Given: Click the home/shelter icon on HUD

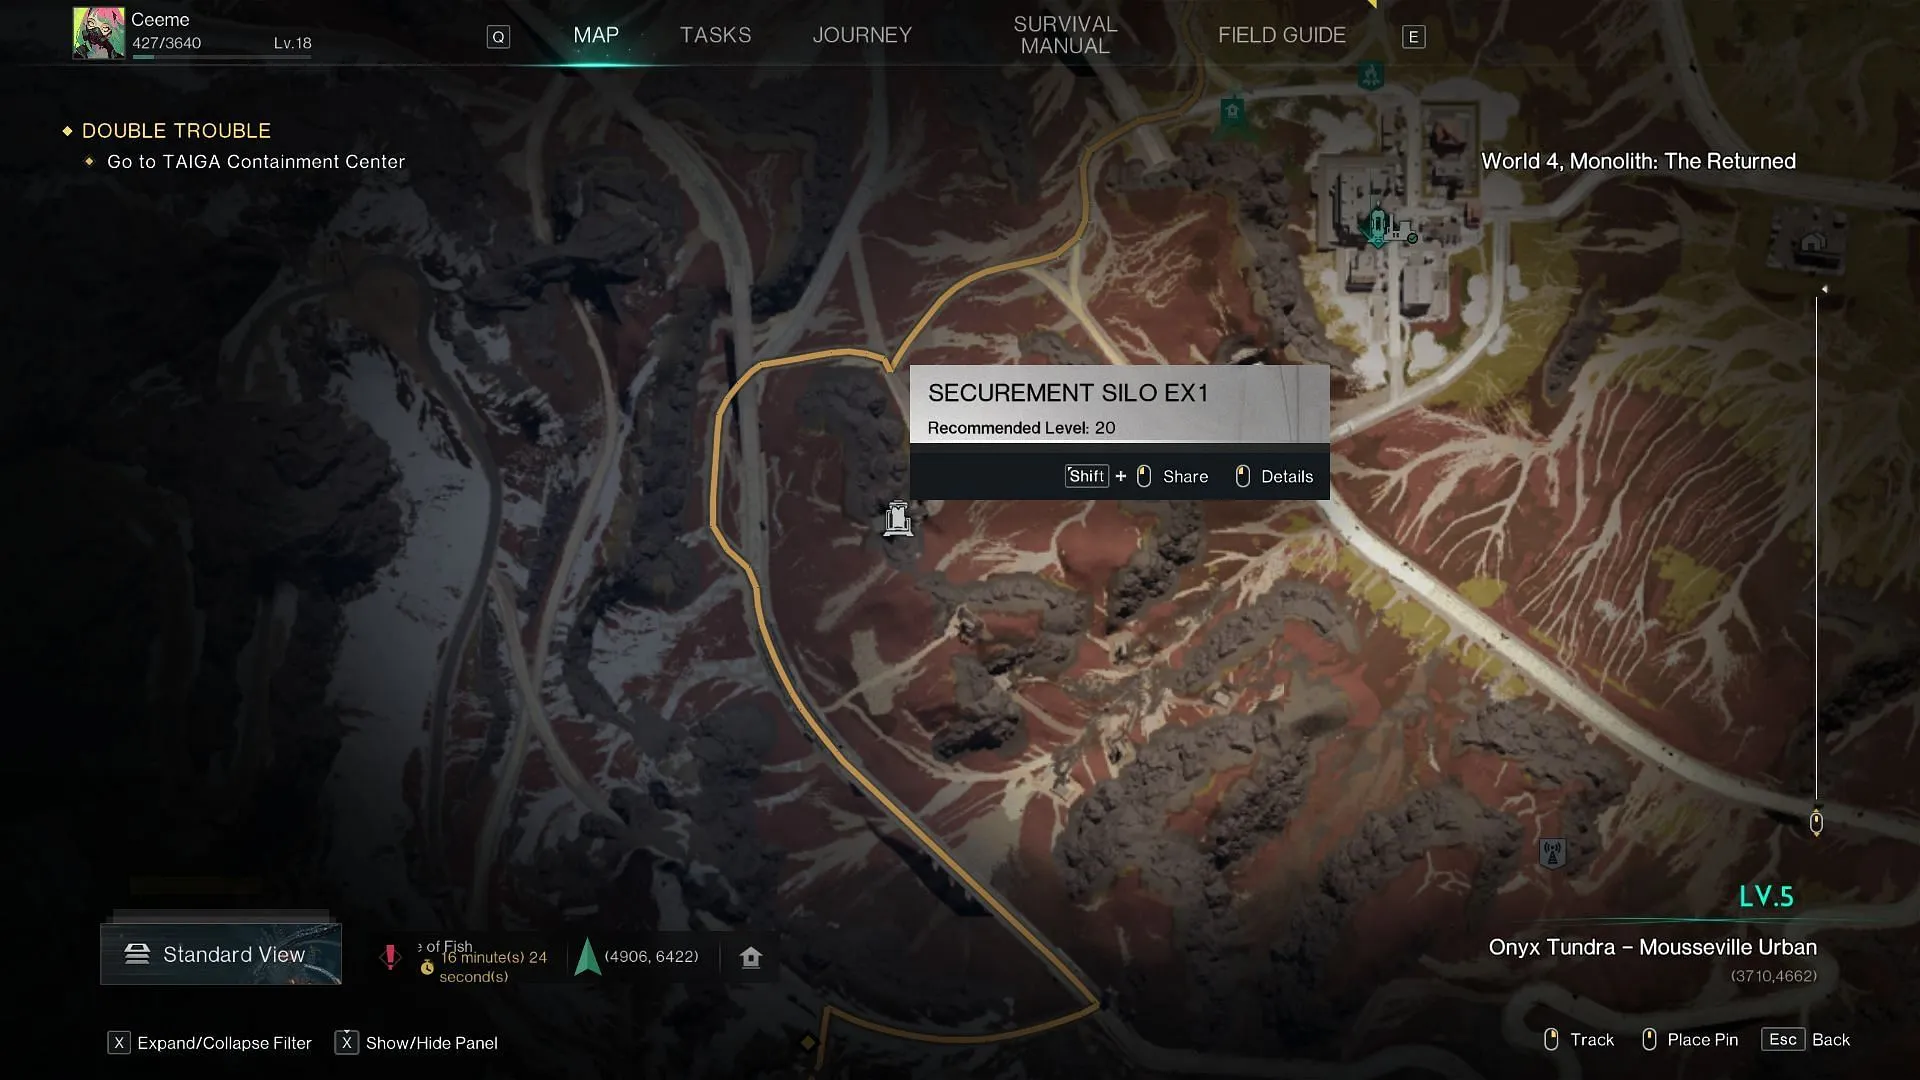Looking at the screenshot, I should [x=750, y=955].
